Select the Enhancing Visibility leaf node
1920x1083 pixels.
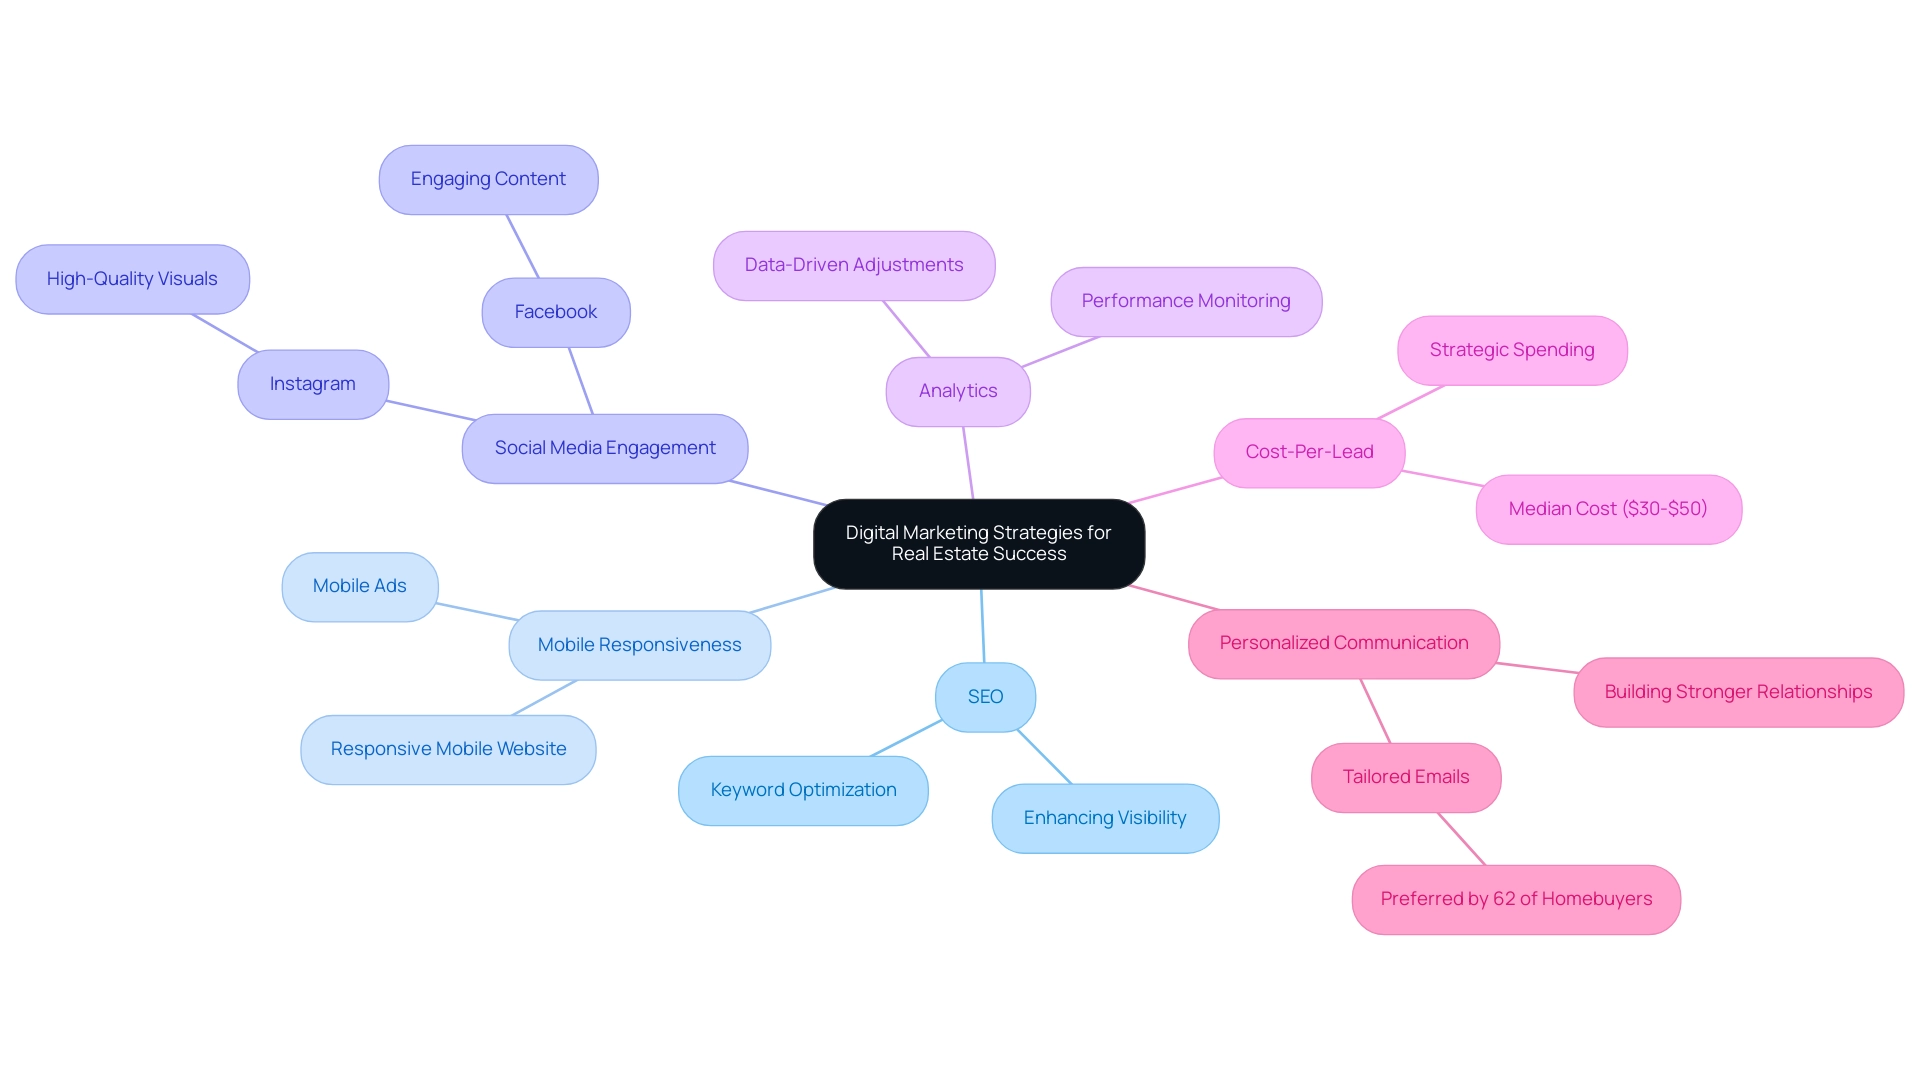pyautogui.click(x=1106, y=817)
